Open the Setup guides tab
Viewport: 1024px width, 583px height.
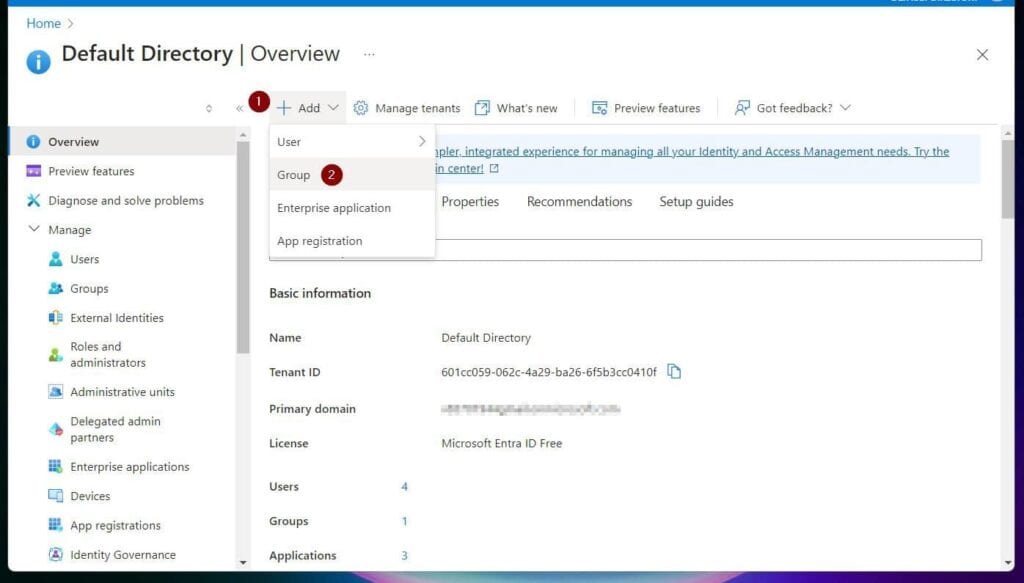[x=696, y=202]
